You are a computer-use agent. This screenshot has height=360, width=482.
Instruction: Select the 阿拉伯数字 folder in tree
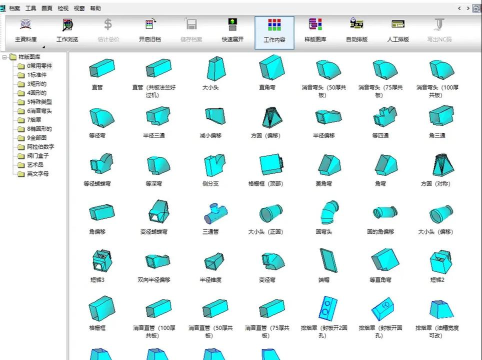[x=40, y=147]
